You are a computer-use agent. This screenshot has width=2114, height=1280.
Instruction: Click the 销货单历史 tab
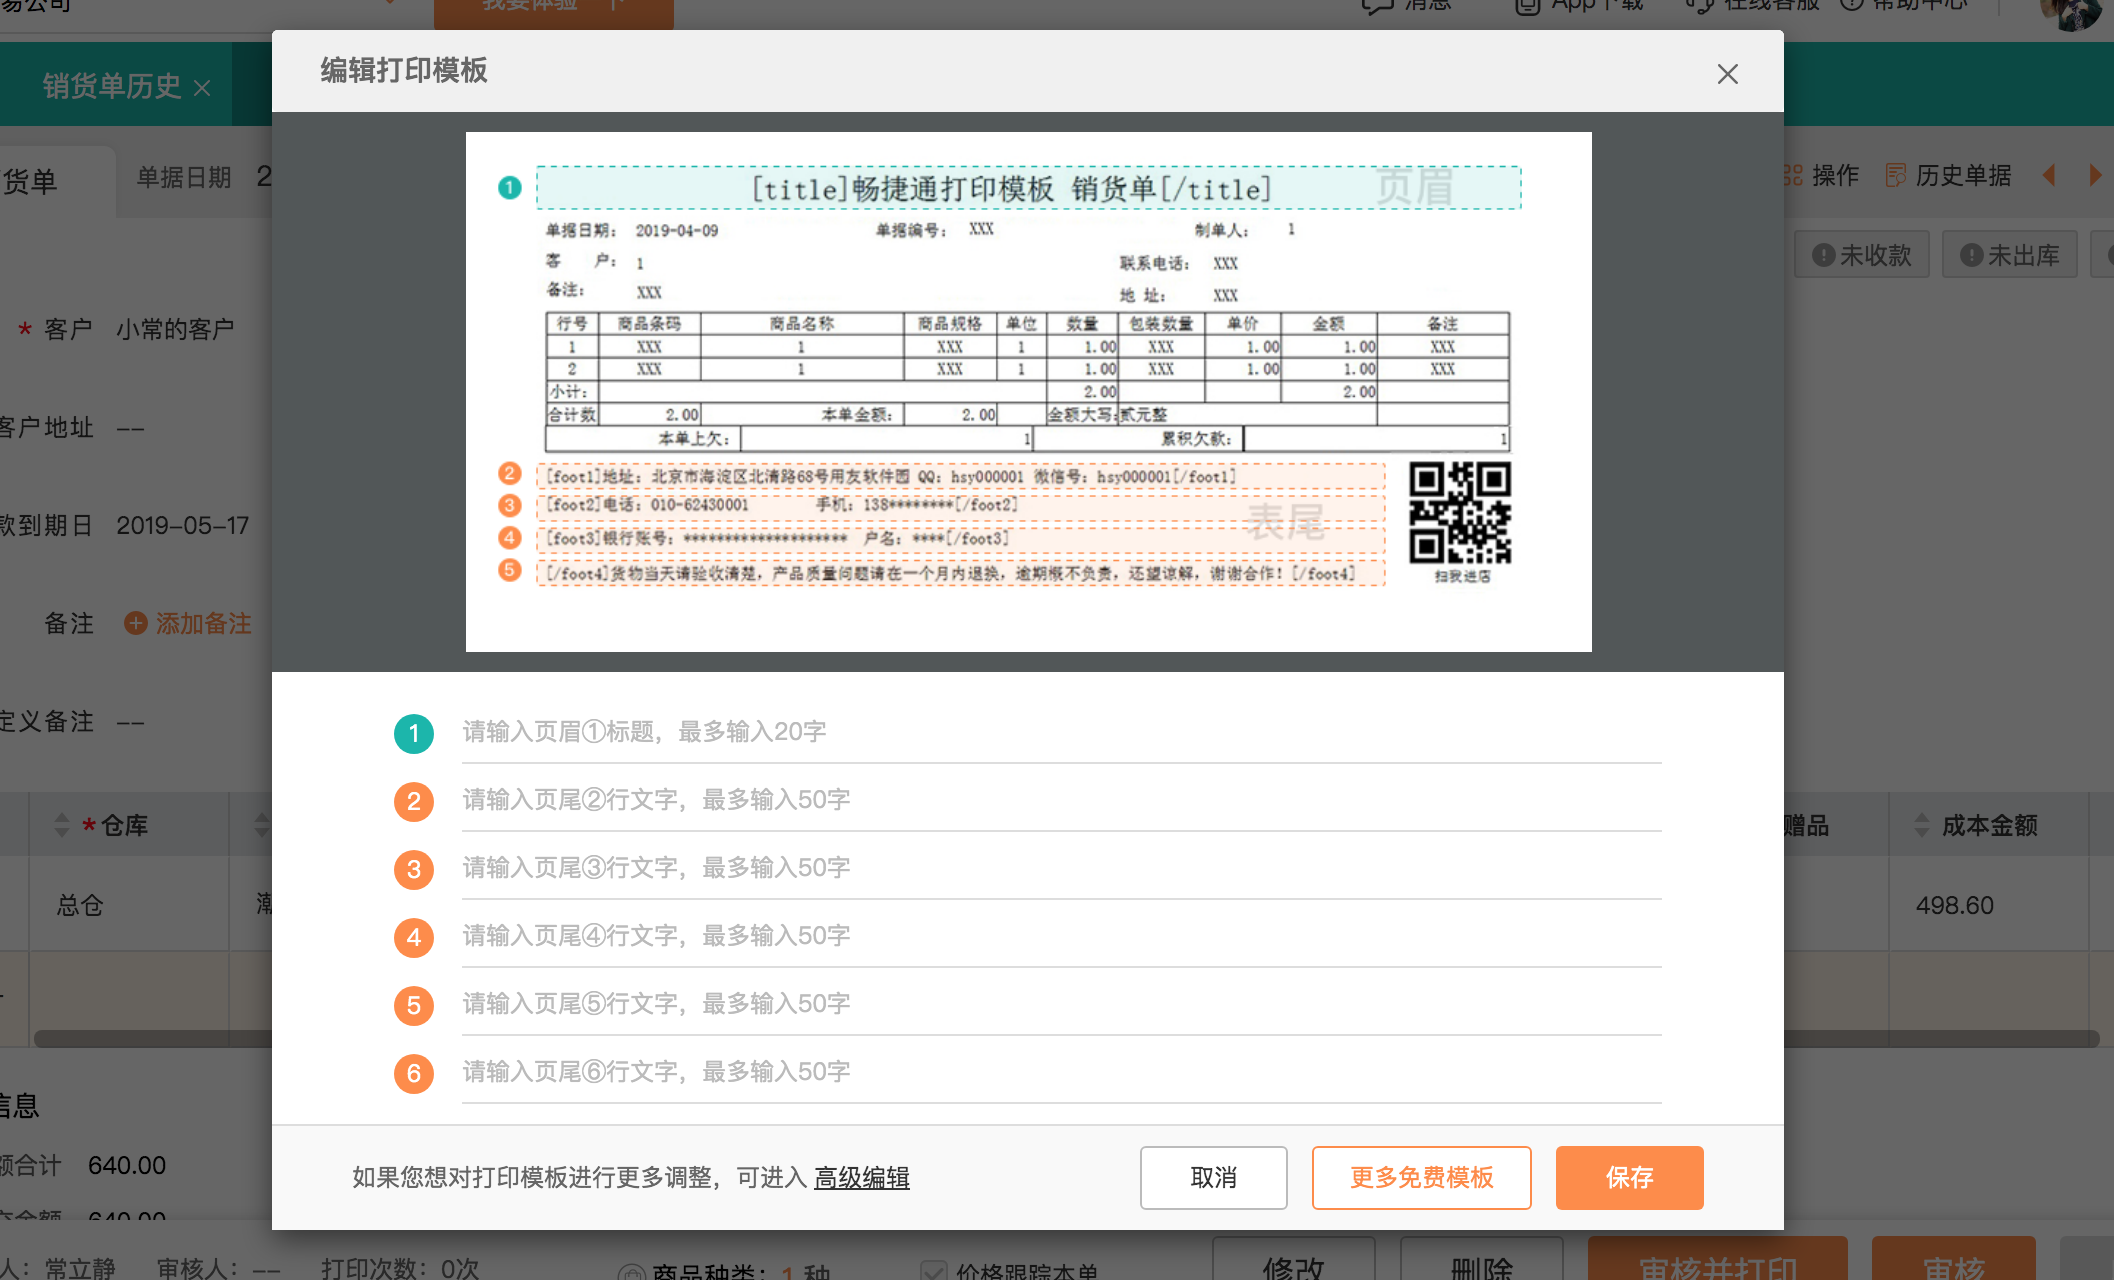pyautogui.click(x=112, y=85)
